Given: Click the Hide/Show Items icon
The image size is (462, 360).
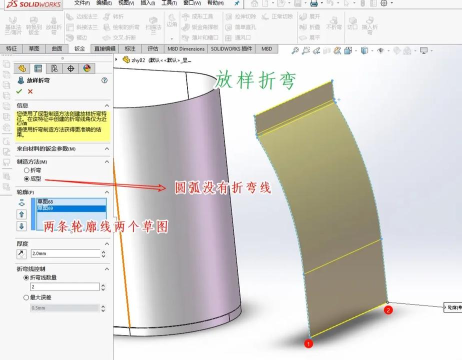Looking at the screenshot, I should click(x=380, y=51).
